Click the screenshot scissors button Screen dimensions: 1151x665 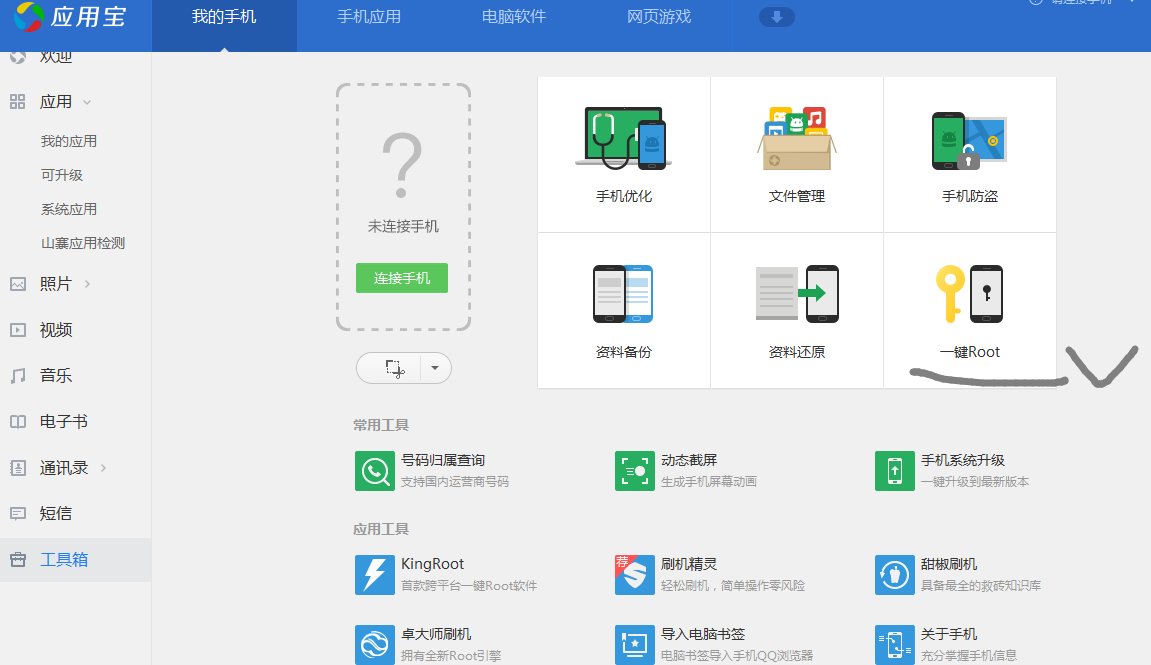[x=395, y=368]
